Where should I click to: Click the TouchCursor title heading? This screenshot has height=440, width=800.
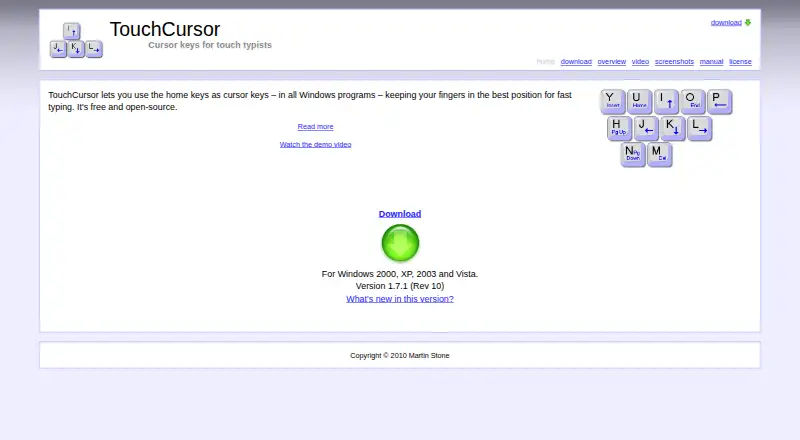[165, 29]
